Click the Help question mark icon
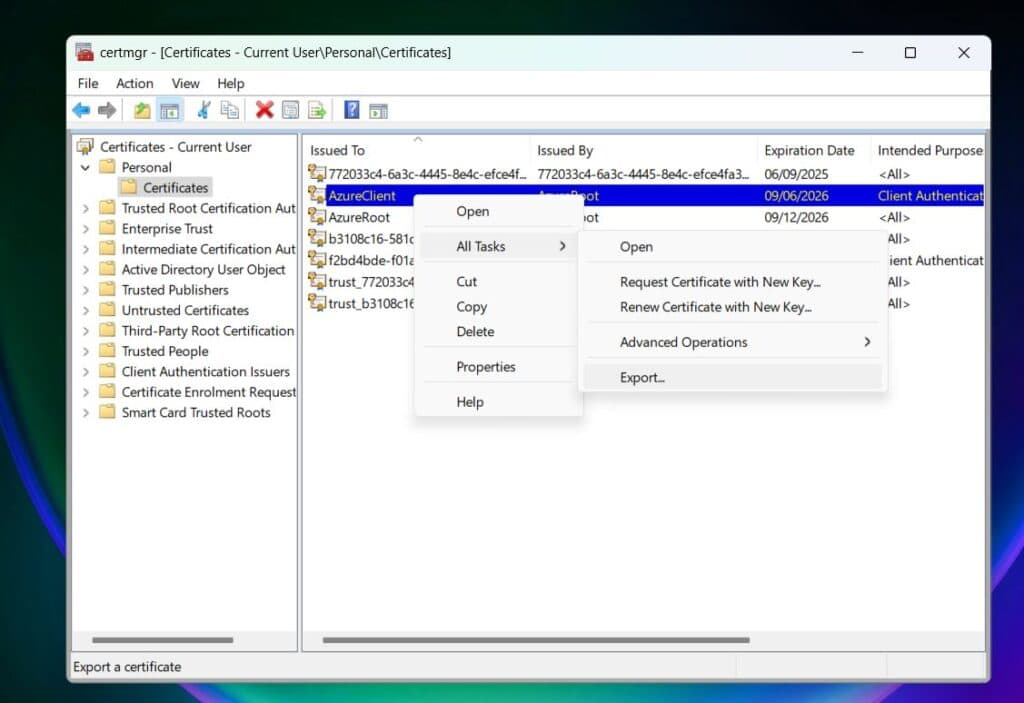1024x703 pixels. [350, 110]
